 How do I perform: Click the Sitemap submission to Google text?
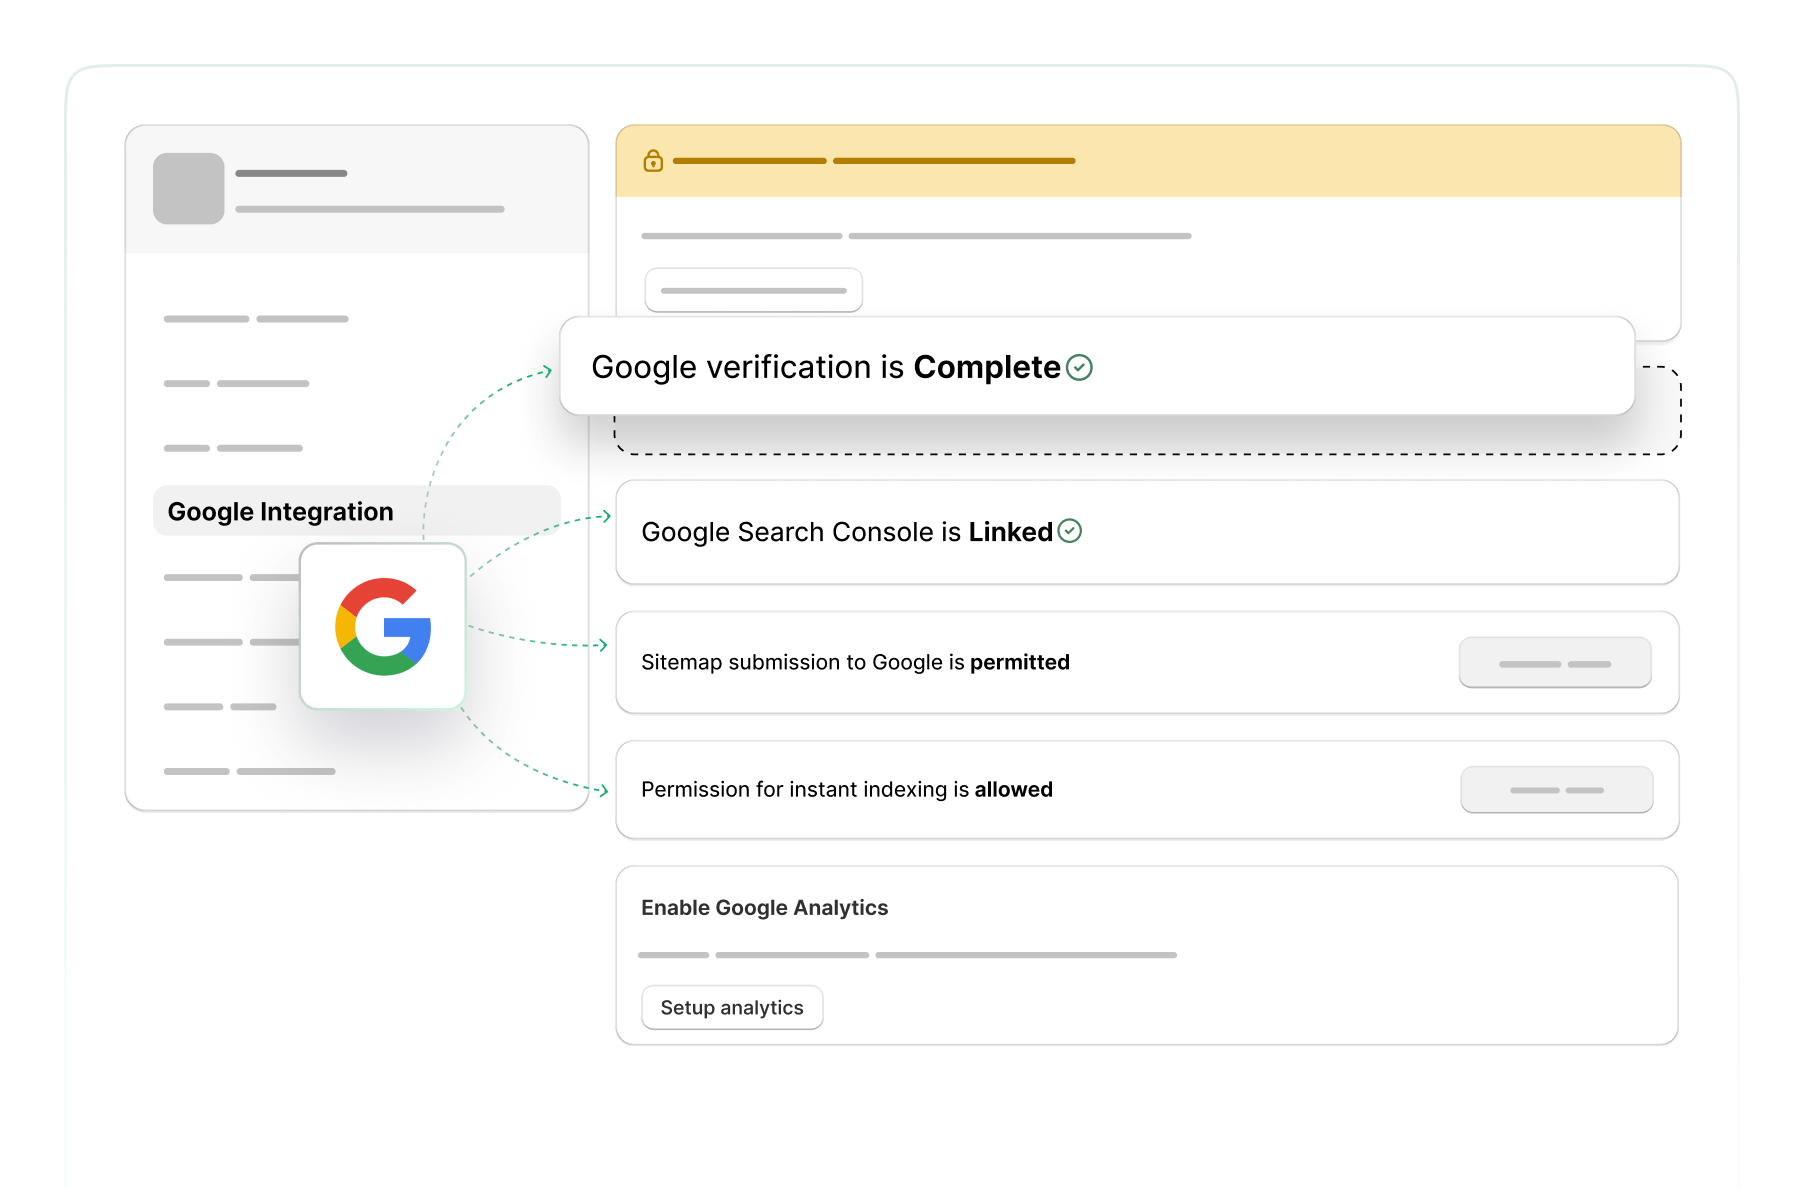(x=855, y=662)
